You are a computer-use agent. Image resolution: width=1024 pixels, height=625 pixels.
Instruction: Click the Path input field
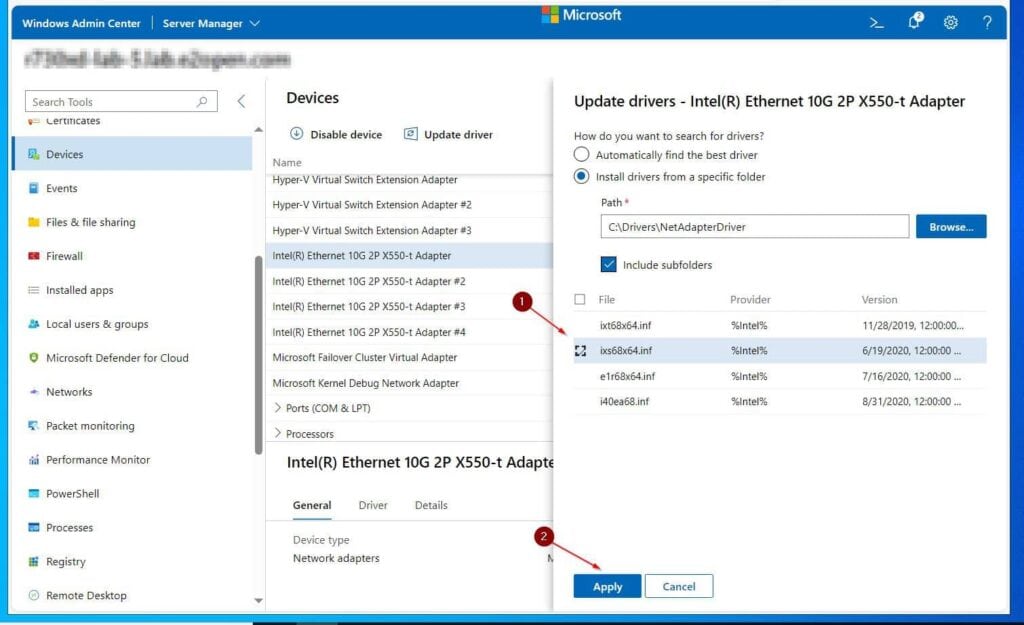point(754,227)
